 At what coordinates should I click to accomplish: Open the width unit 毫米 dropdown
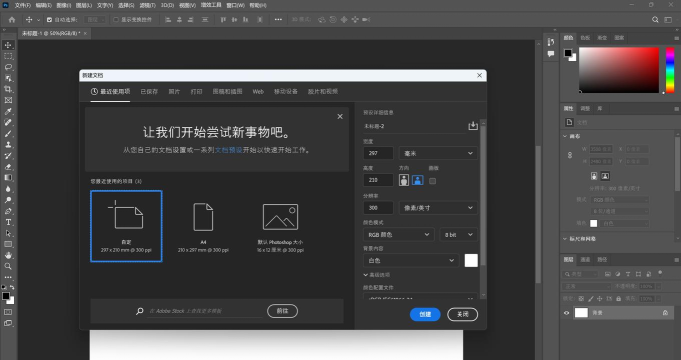(x=438, y=153)
